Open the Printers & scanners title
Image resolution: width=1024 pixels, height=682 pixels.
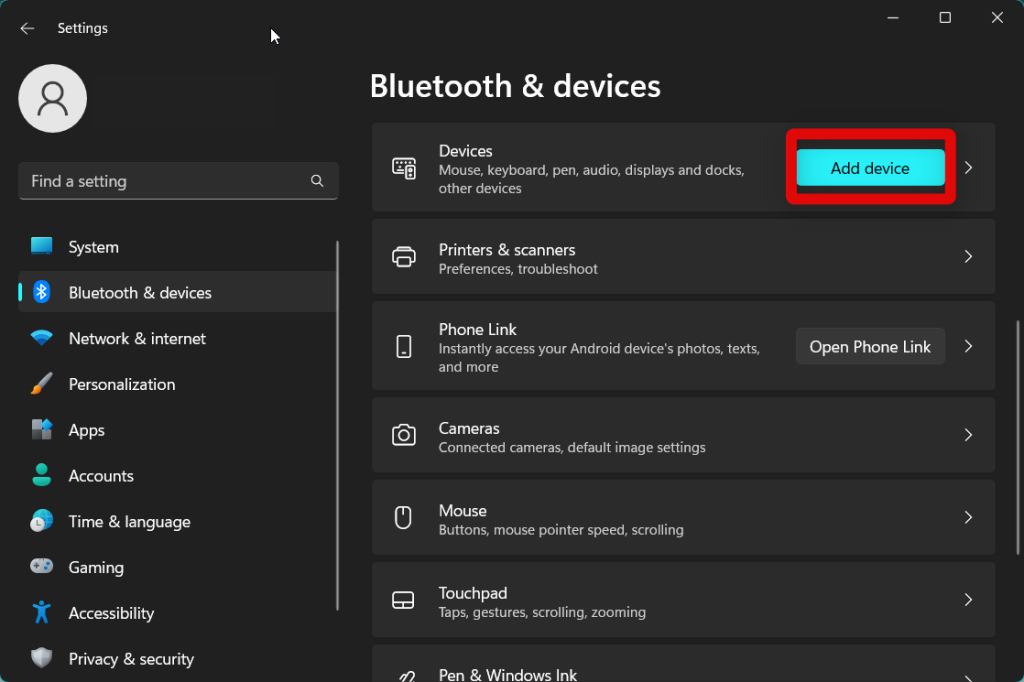[507, 250]
